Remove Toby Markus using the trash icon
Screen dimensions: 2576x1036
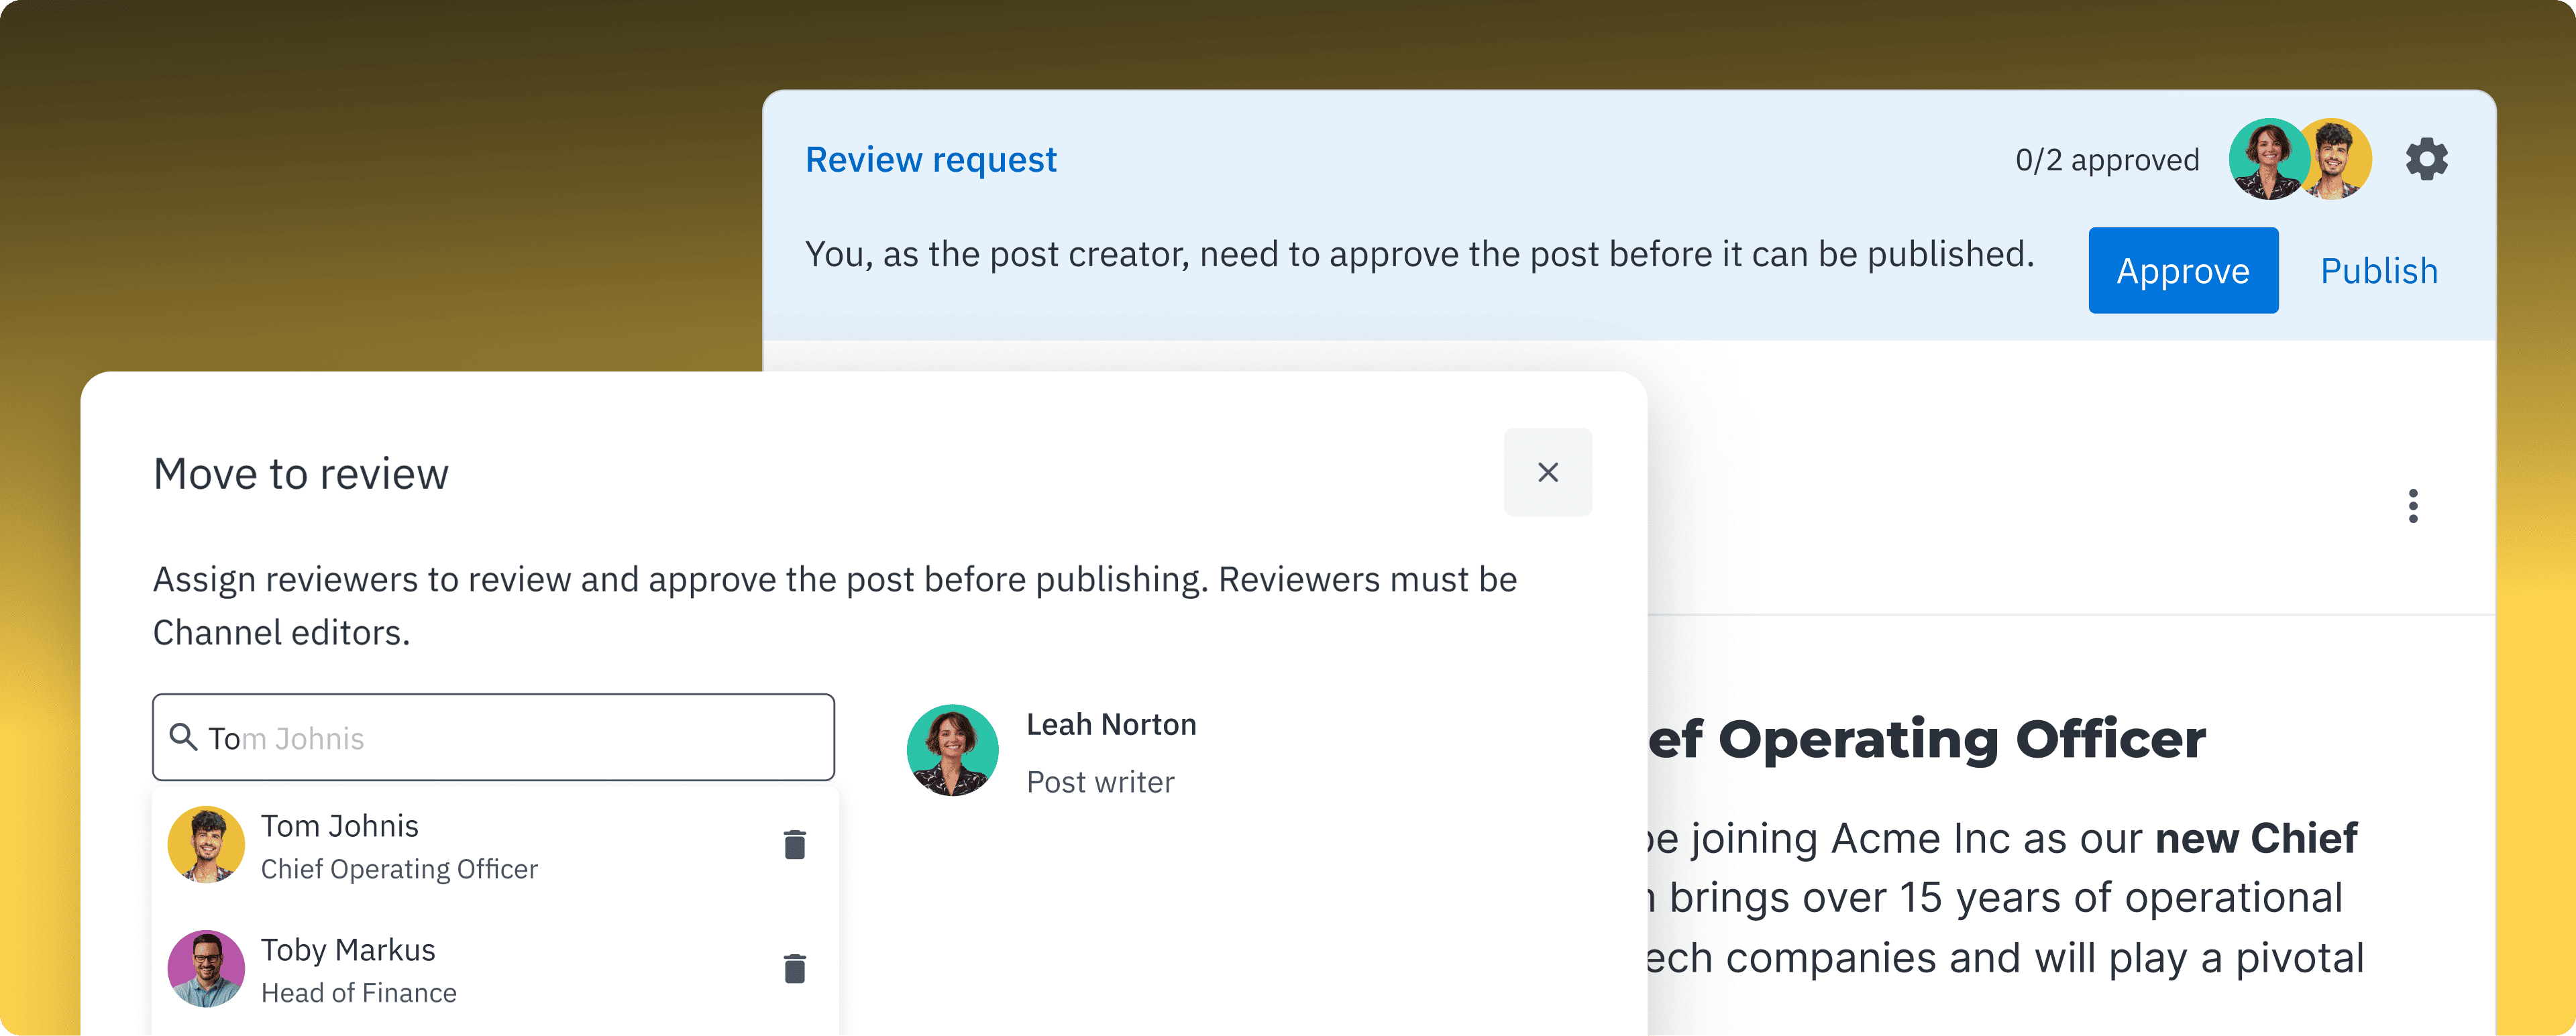pos(795,969)
